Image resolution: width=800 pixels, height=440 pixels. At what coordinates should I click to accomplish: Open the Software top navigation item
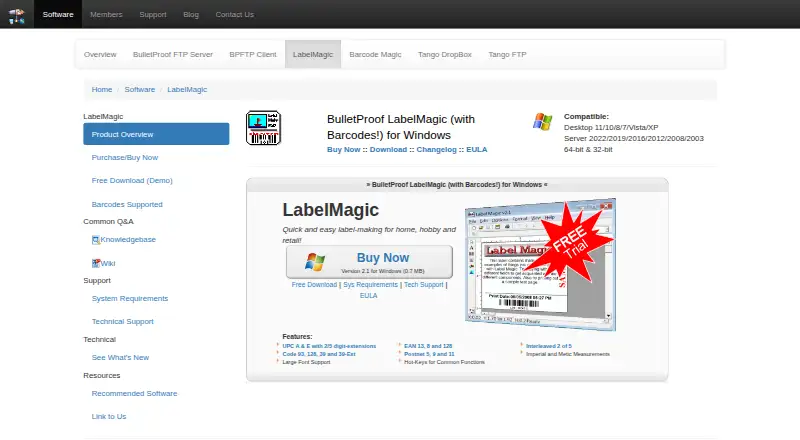(58, 14)
